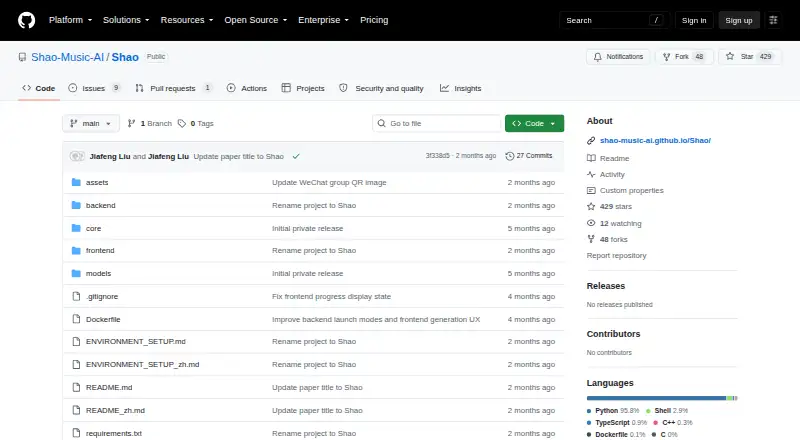Switch to the Pull requests tab
The height and width of the screenshot is (440, 800).
click(x=173, y=88)
